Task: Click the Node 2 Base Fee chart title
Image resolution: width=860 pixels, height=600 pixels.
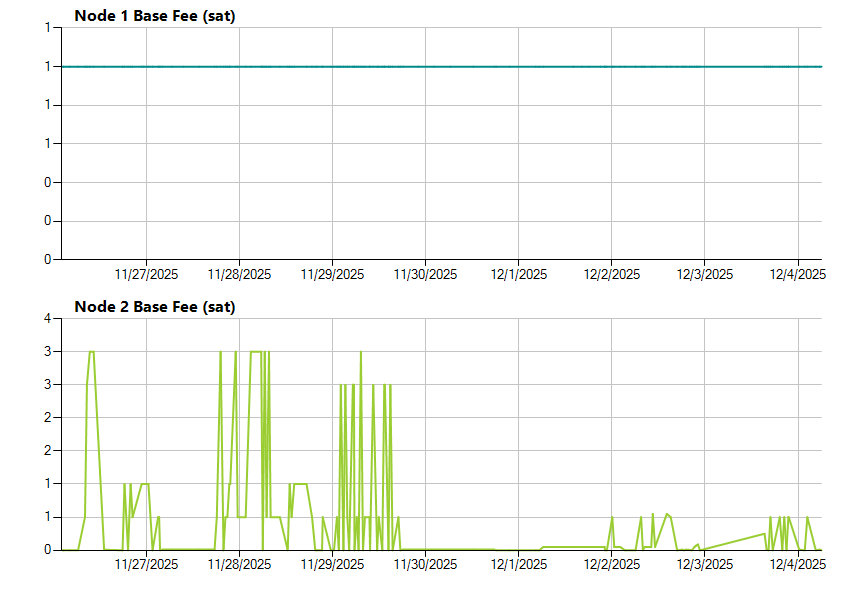Action: [x=155, y=307]
